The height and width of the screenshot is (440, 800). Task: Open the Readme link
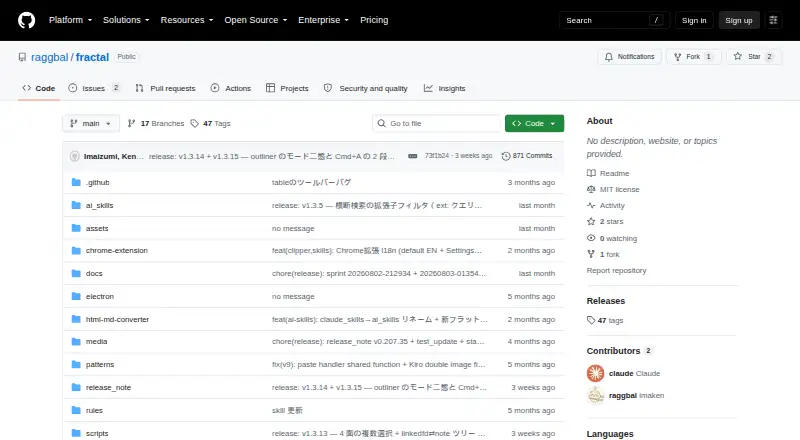[614, 174]
